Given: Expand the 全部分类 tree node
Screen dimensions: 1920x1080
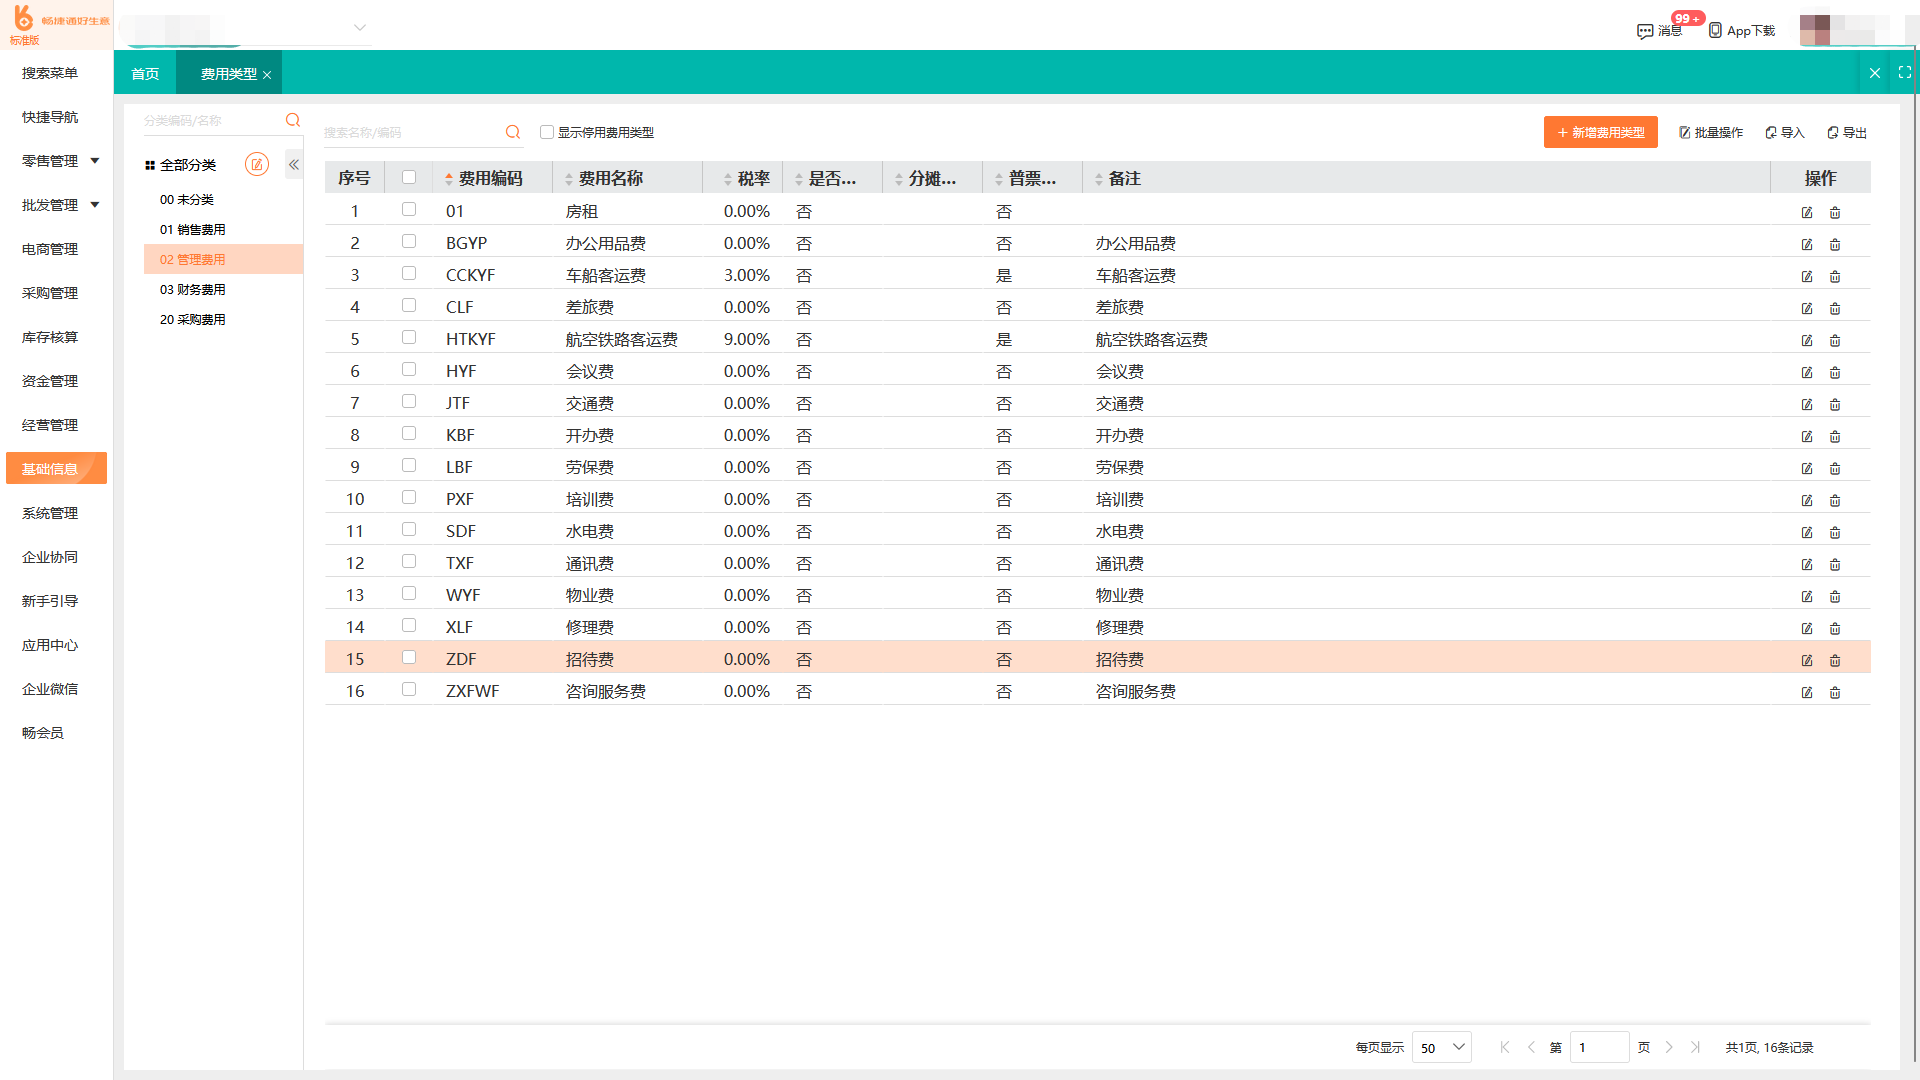Looking at the screenshot, I should click(149, 165).
